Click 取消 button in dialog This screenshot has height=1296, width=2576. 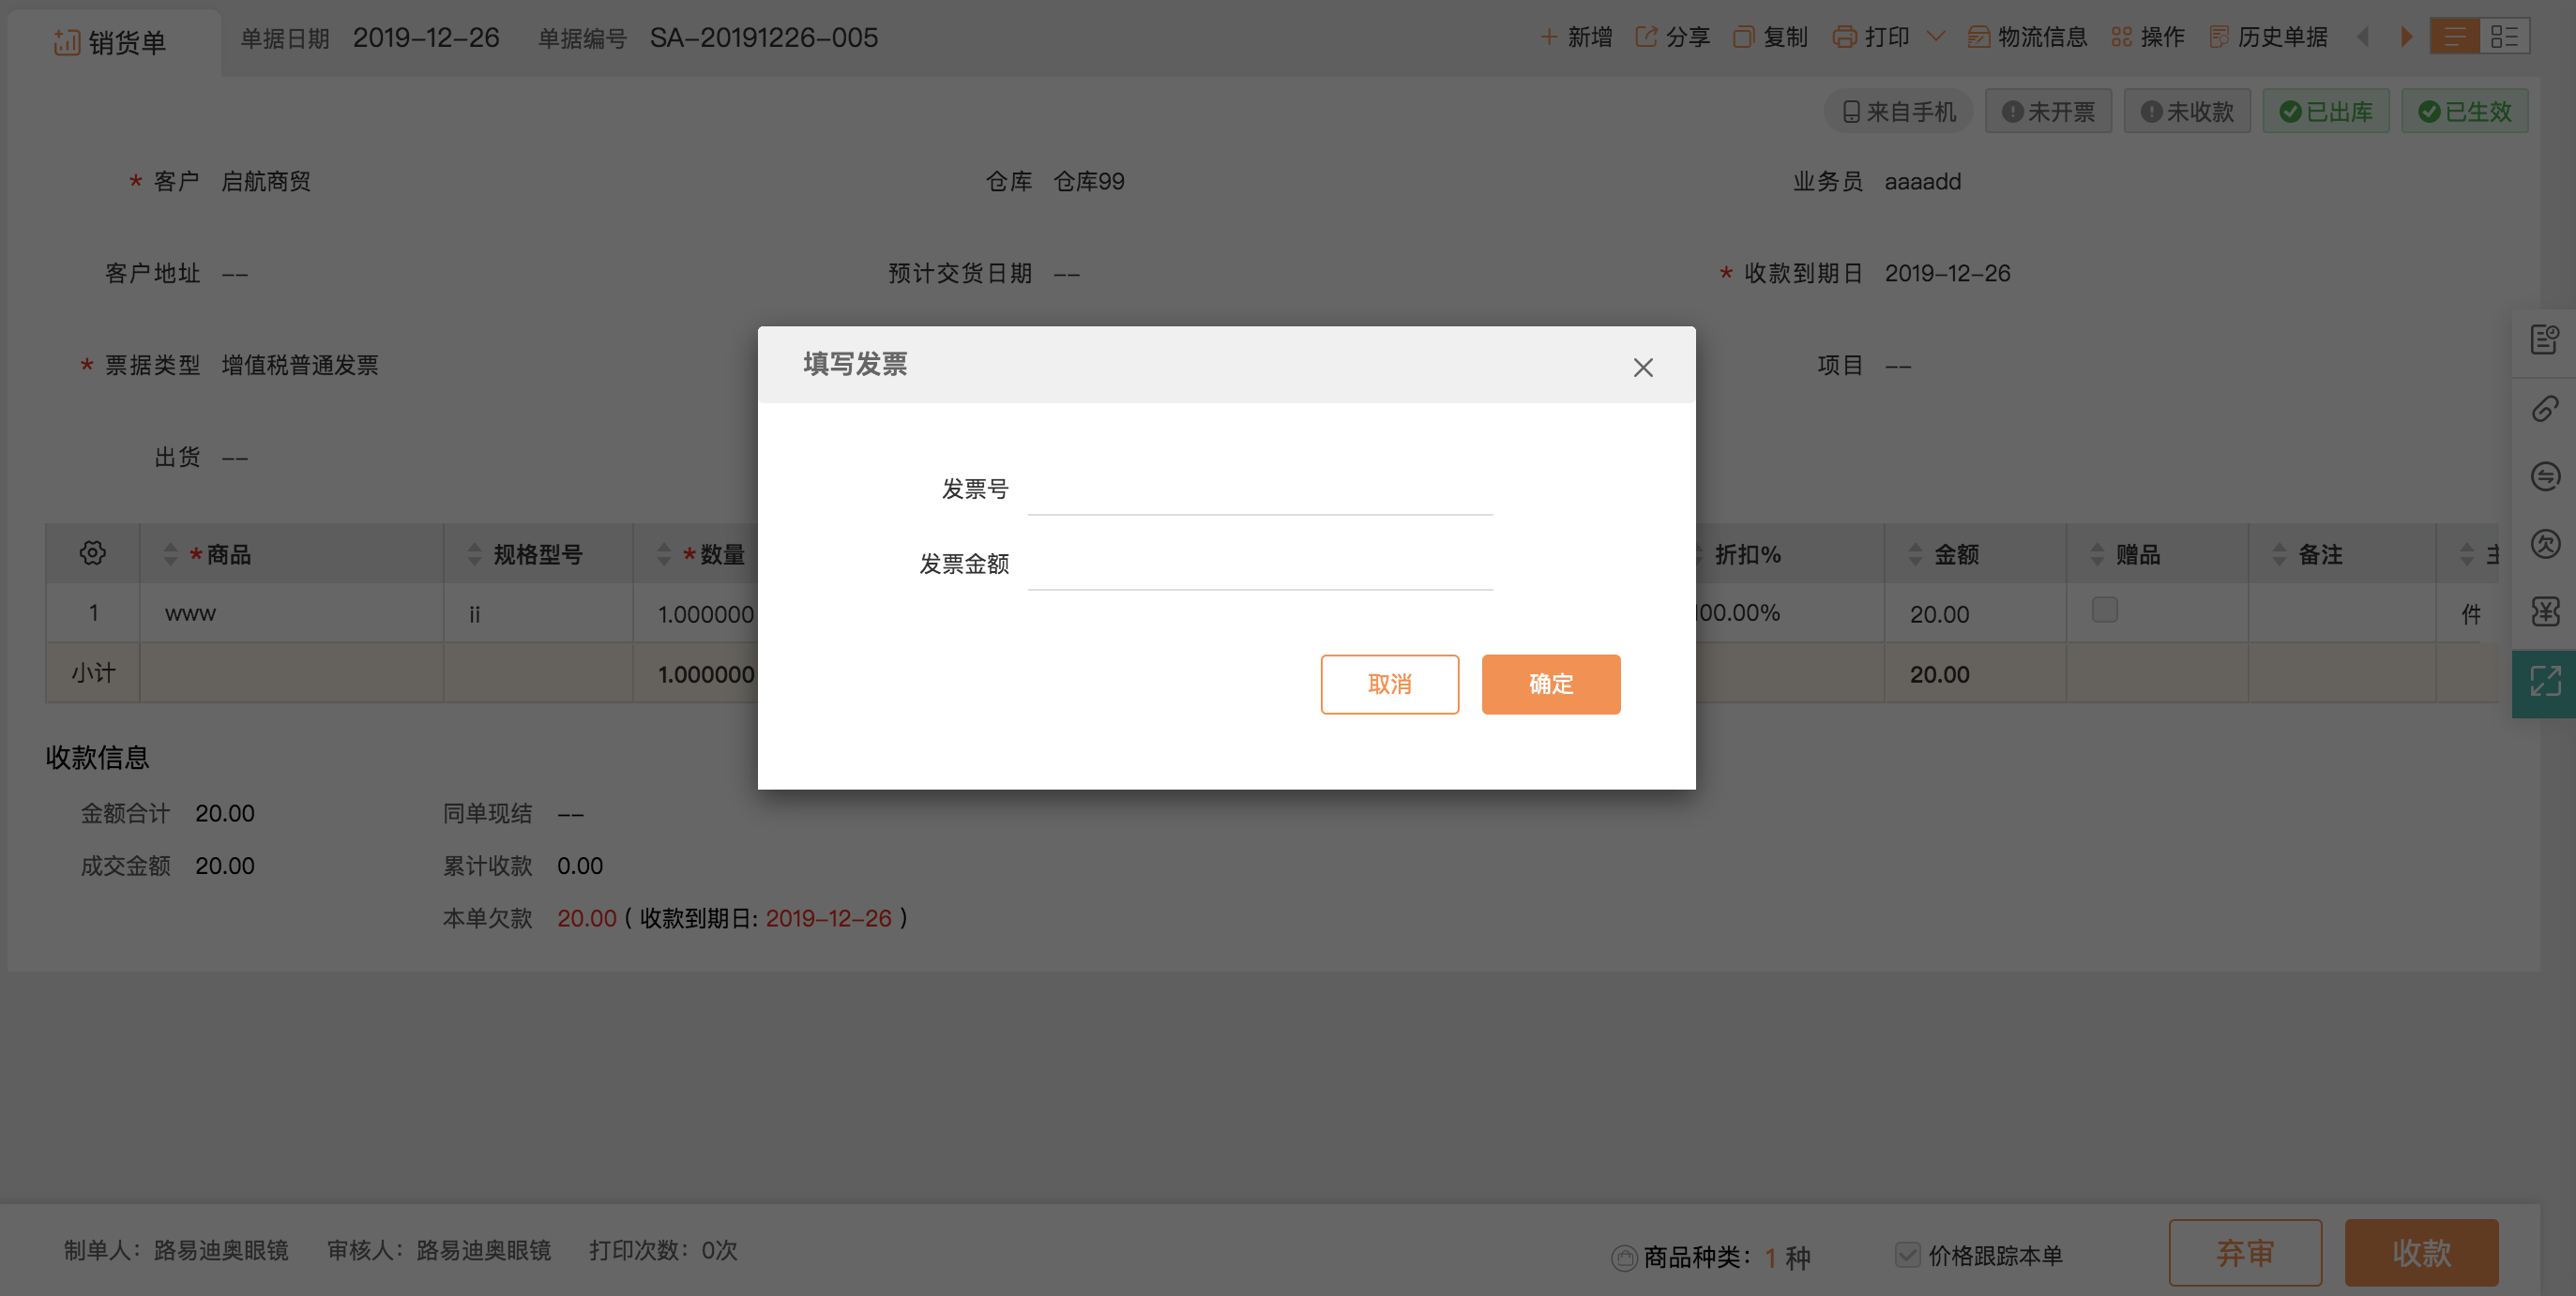coord(1389,683)
